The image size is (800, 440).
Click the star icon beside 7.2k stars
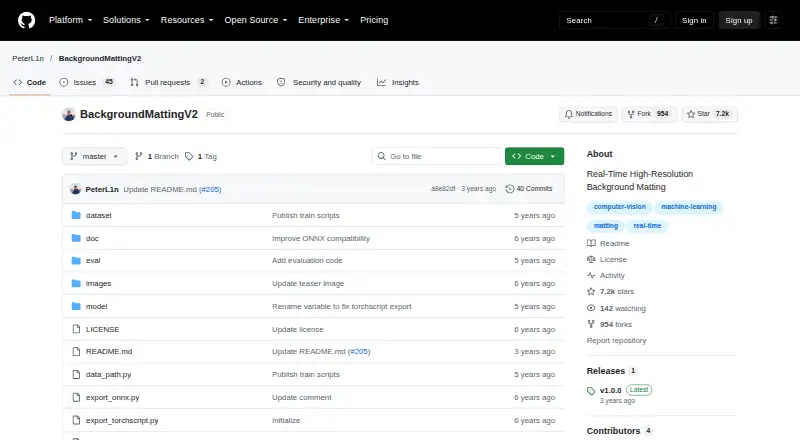[x=591, y=291]
